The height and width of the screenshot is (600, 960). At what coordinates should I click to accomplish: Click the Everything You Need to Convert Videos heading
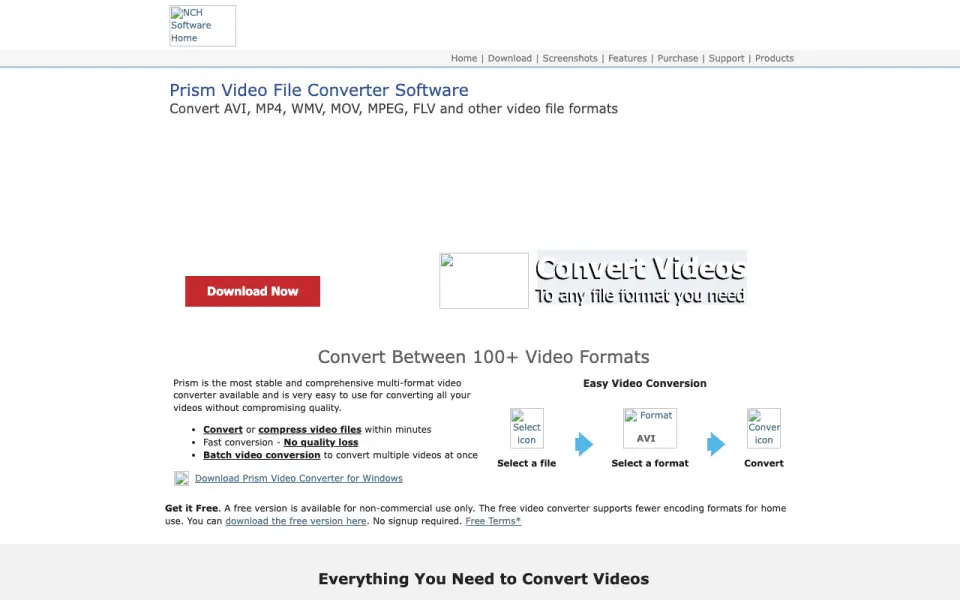(484, 579)
